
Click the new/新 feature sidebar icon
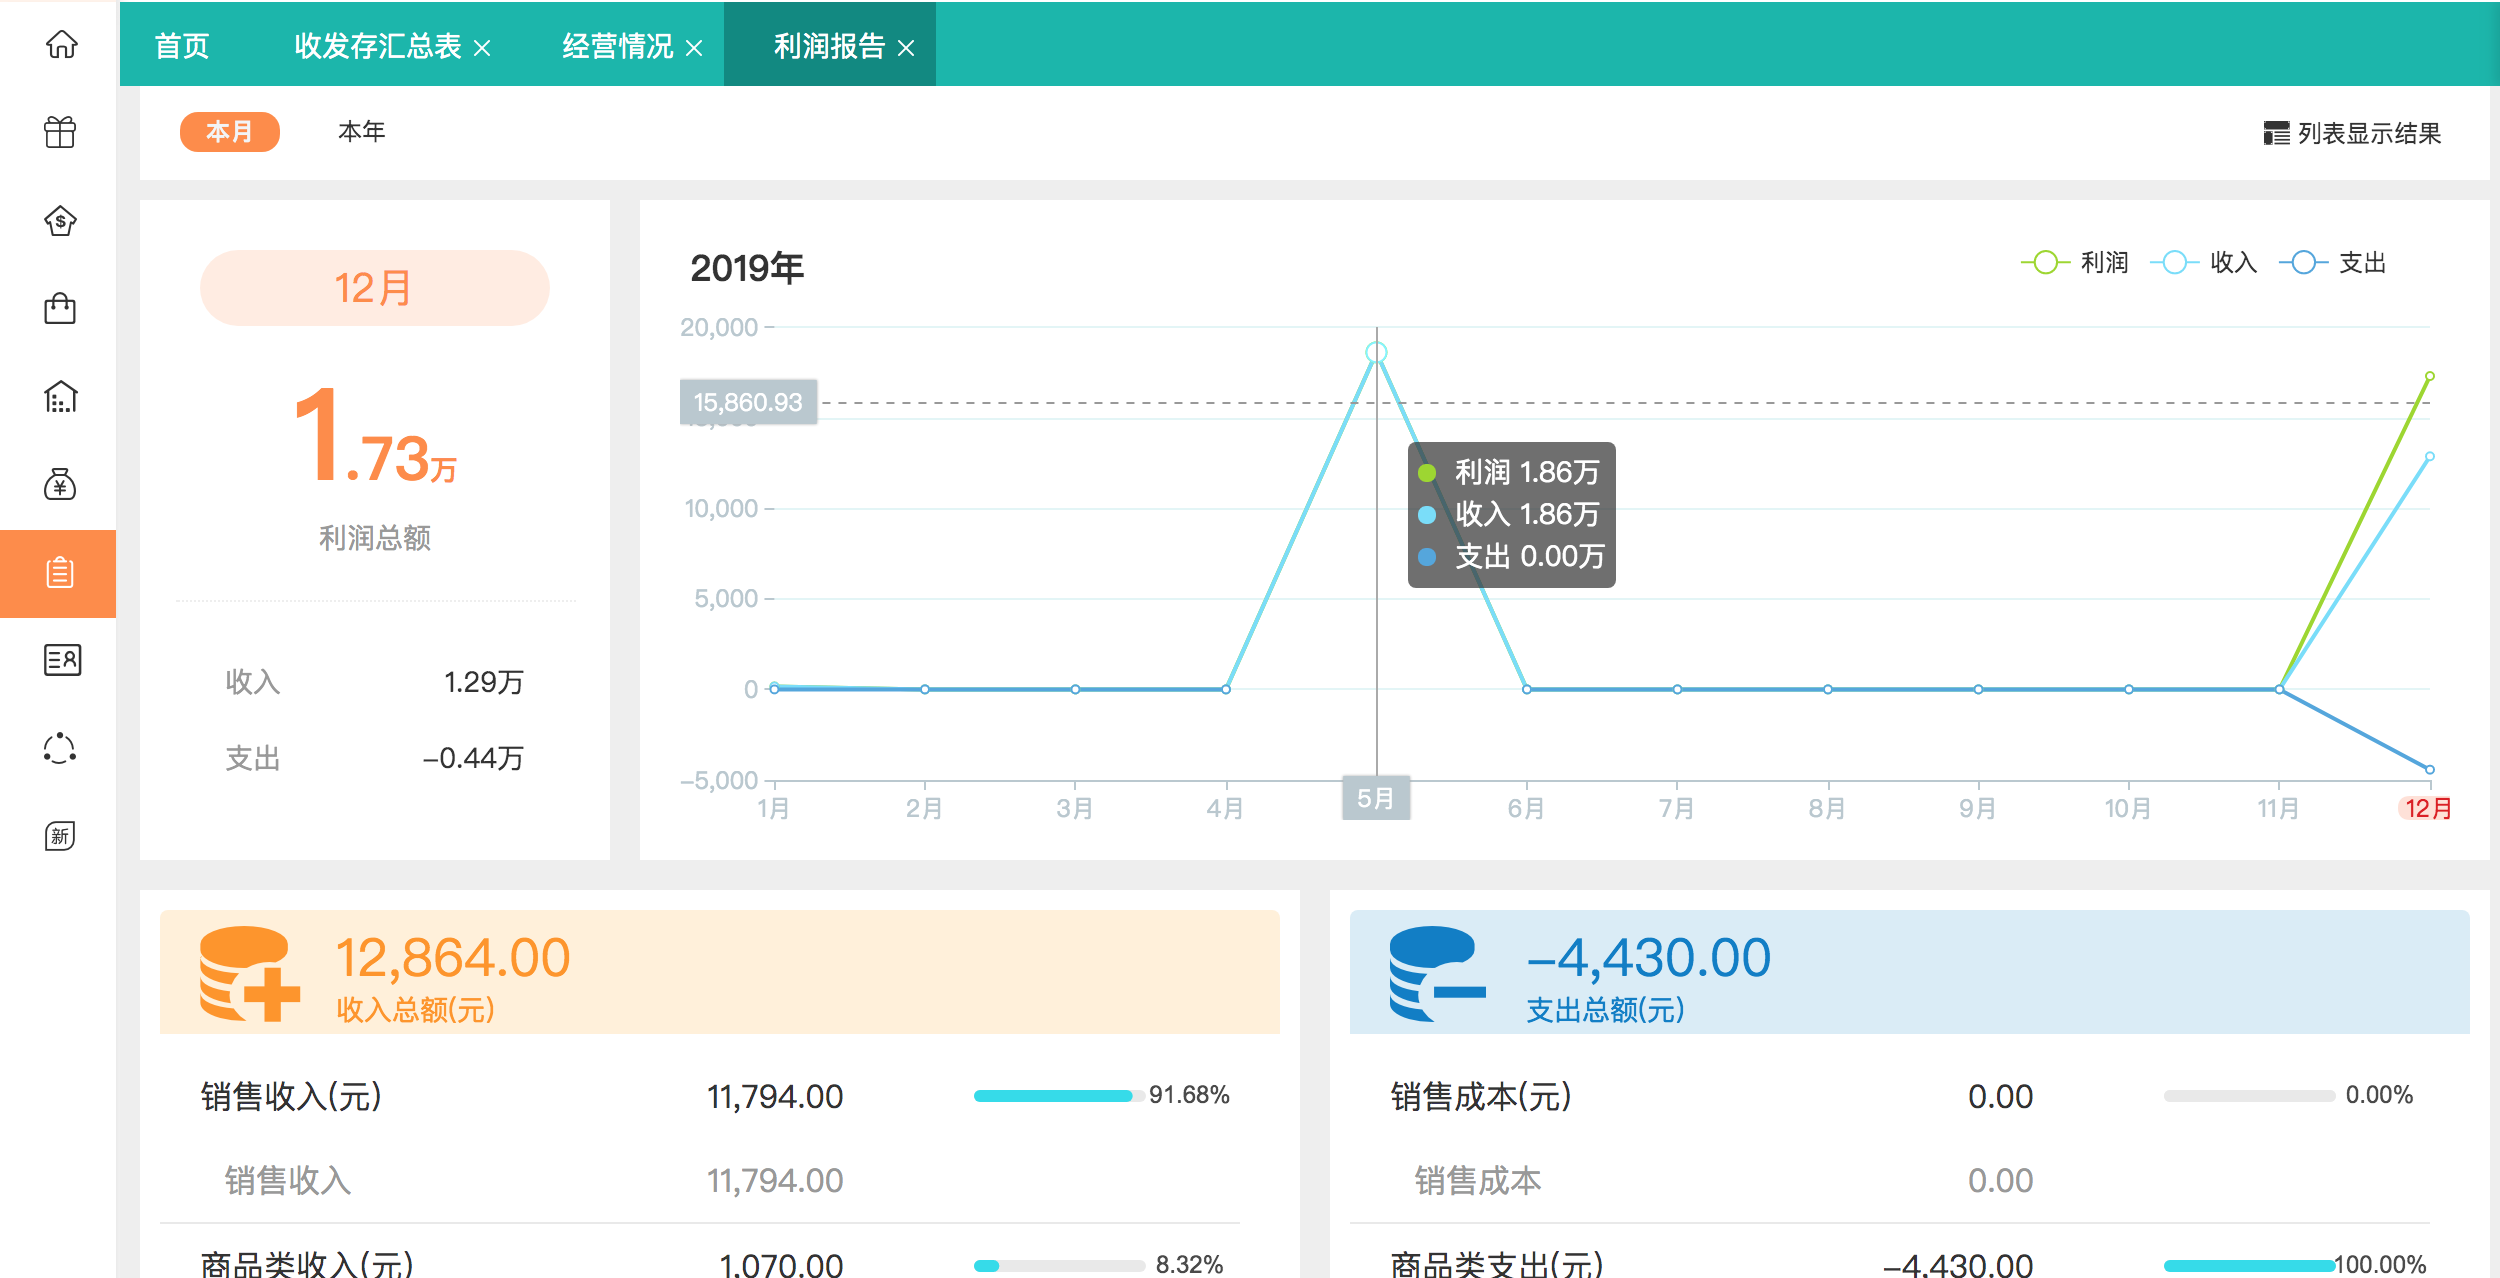(x=60, y=836)
